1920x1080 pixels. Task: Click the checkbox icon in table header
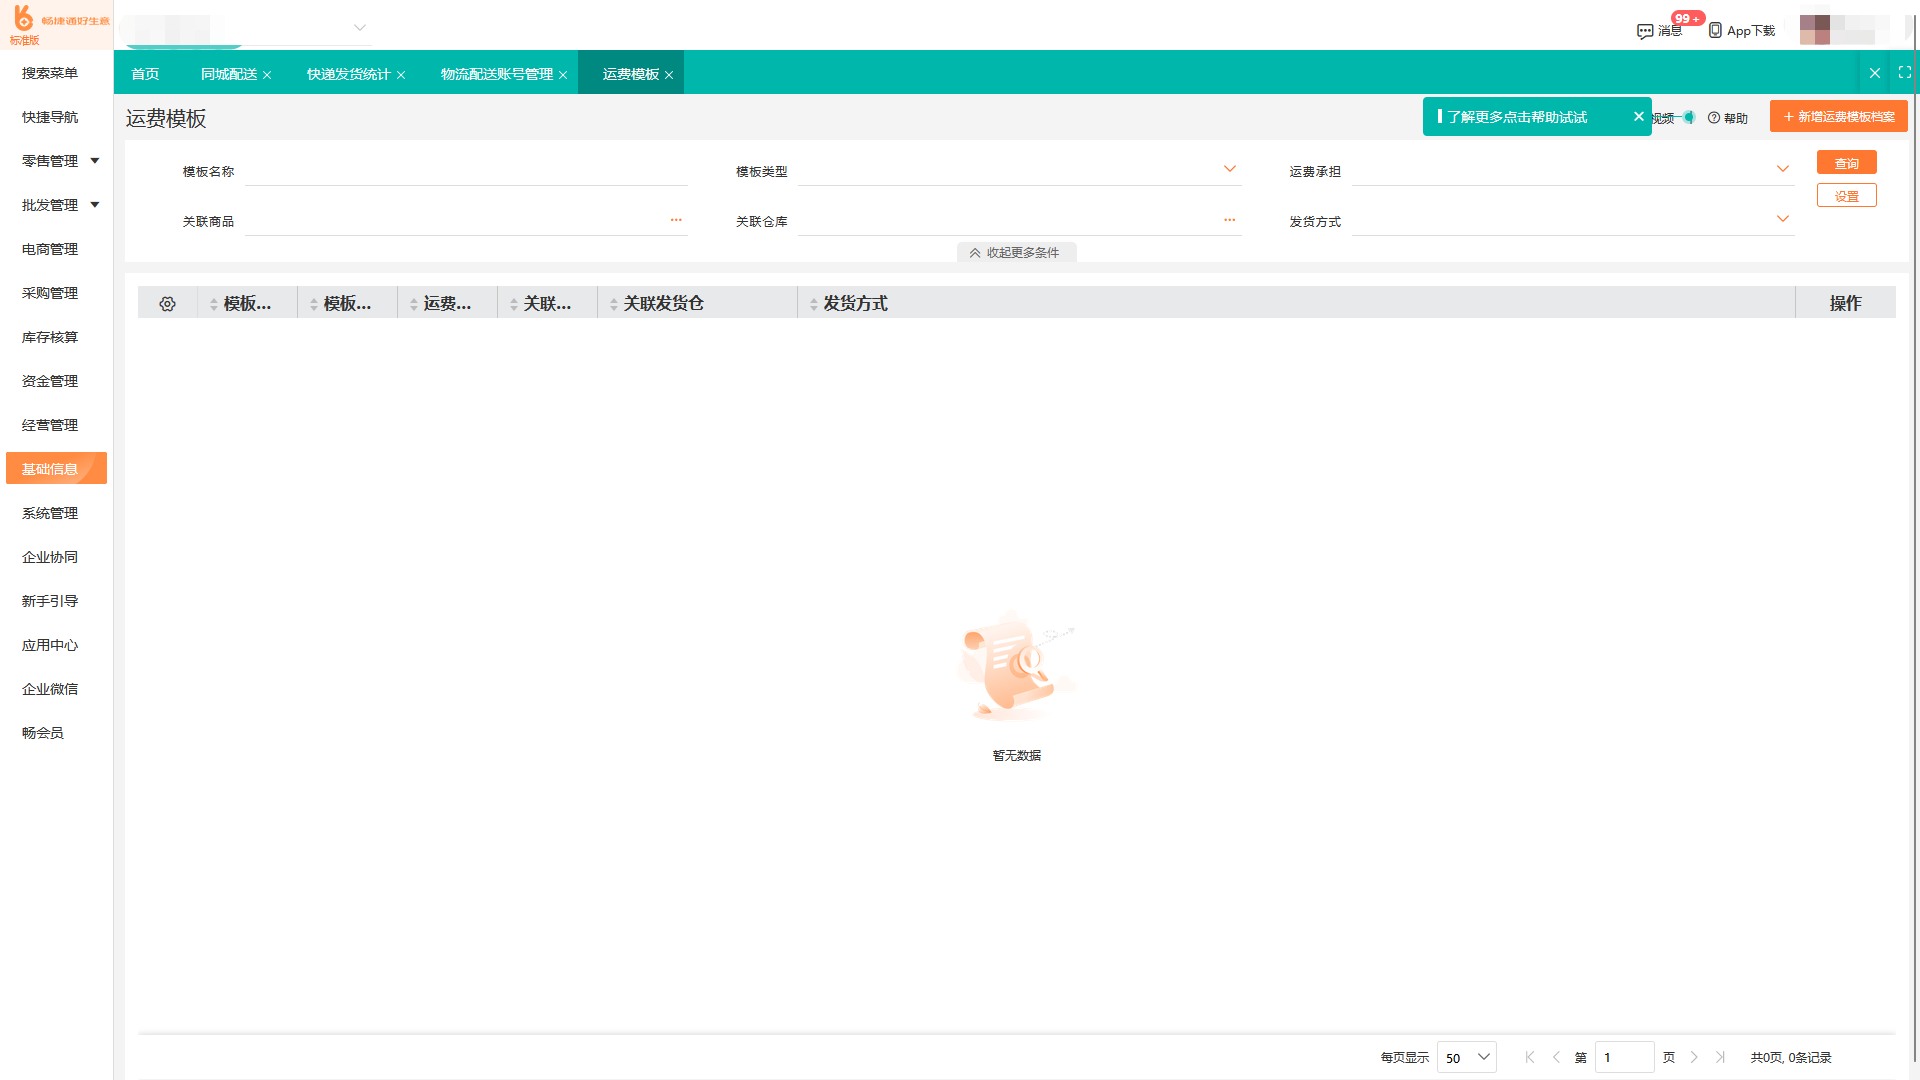pos(166,302)
